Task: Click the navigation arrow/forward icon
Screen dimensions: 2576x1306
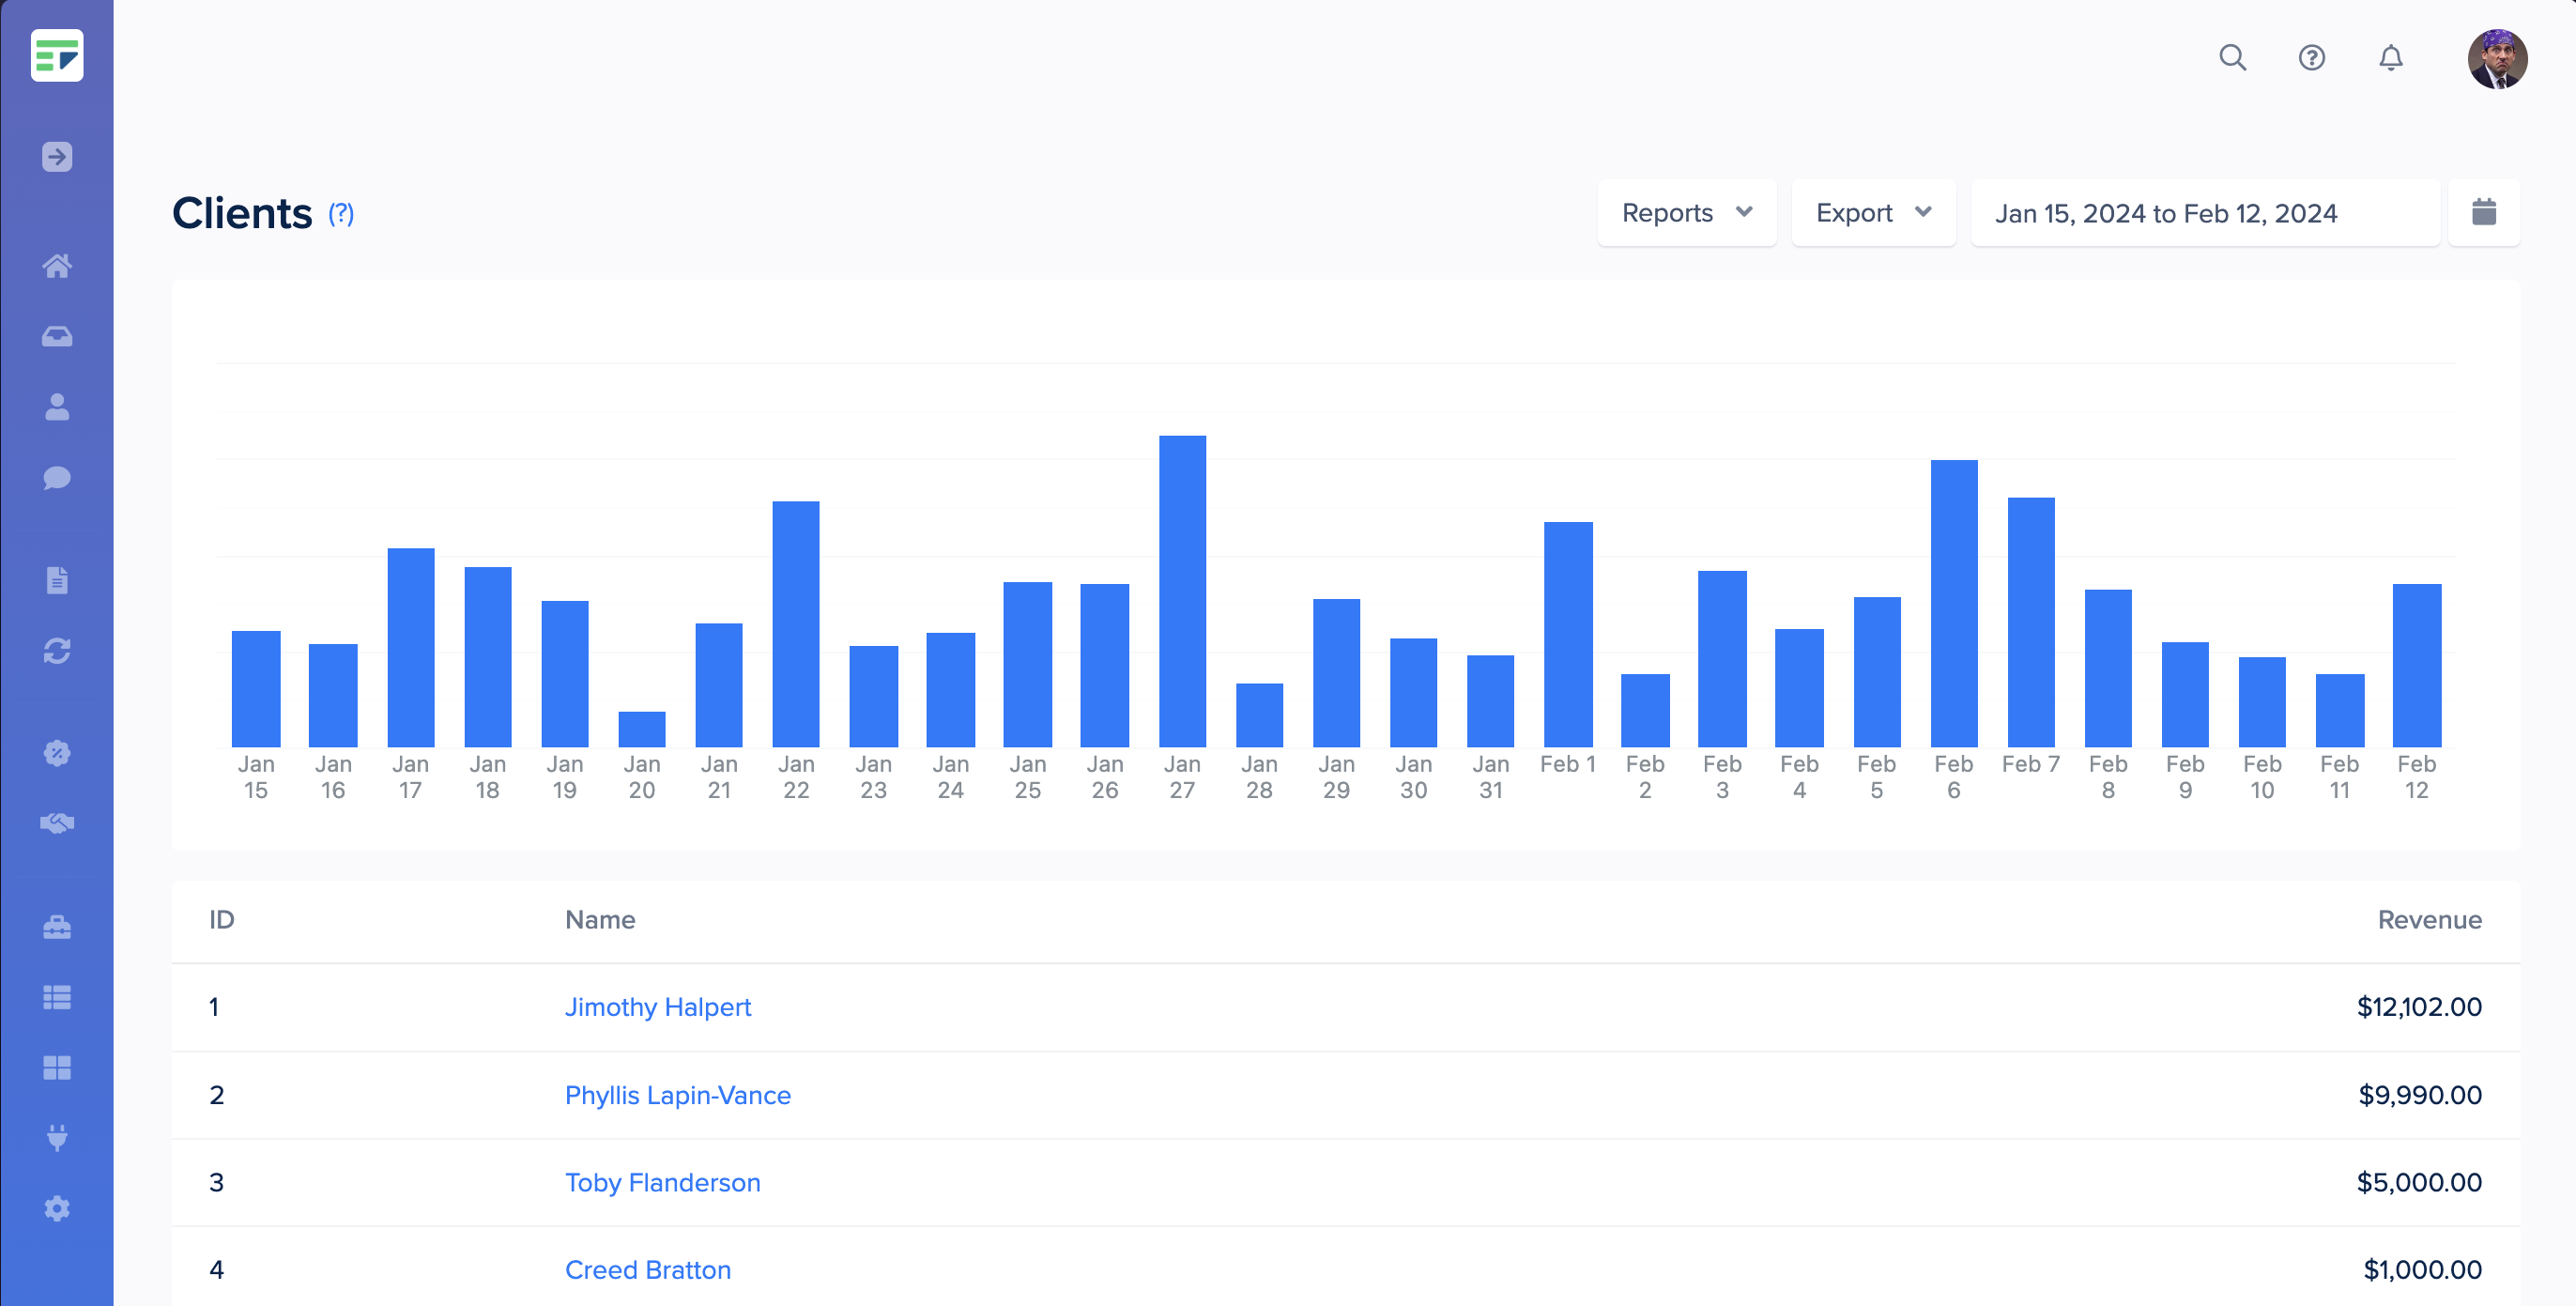Action: tap(56, 157)
